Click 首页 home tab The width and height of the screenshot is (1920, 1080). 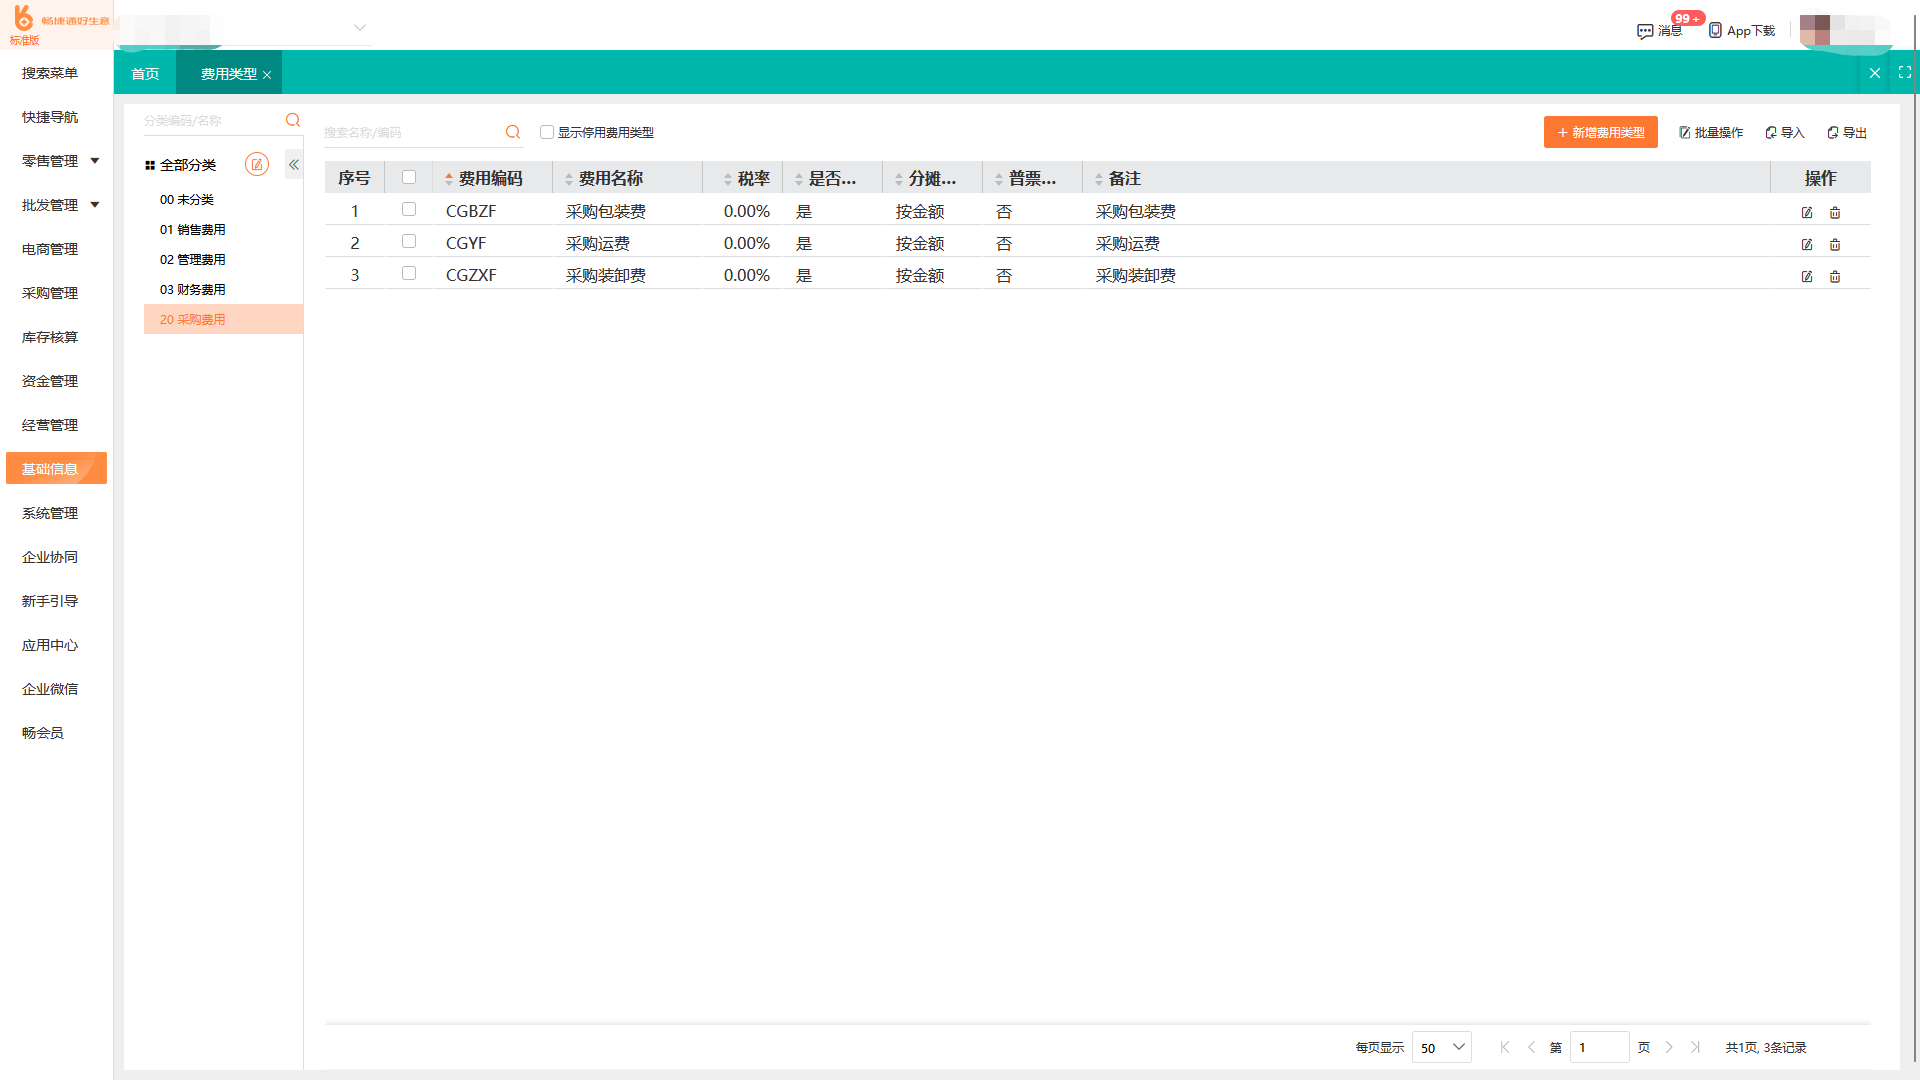[x=144, y=73]
